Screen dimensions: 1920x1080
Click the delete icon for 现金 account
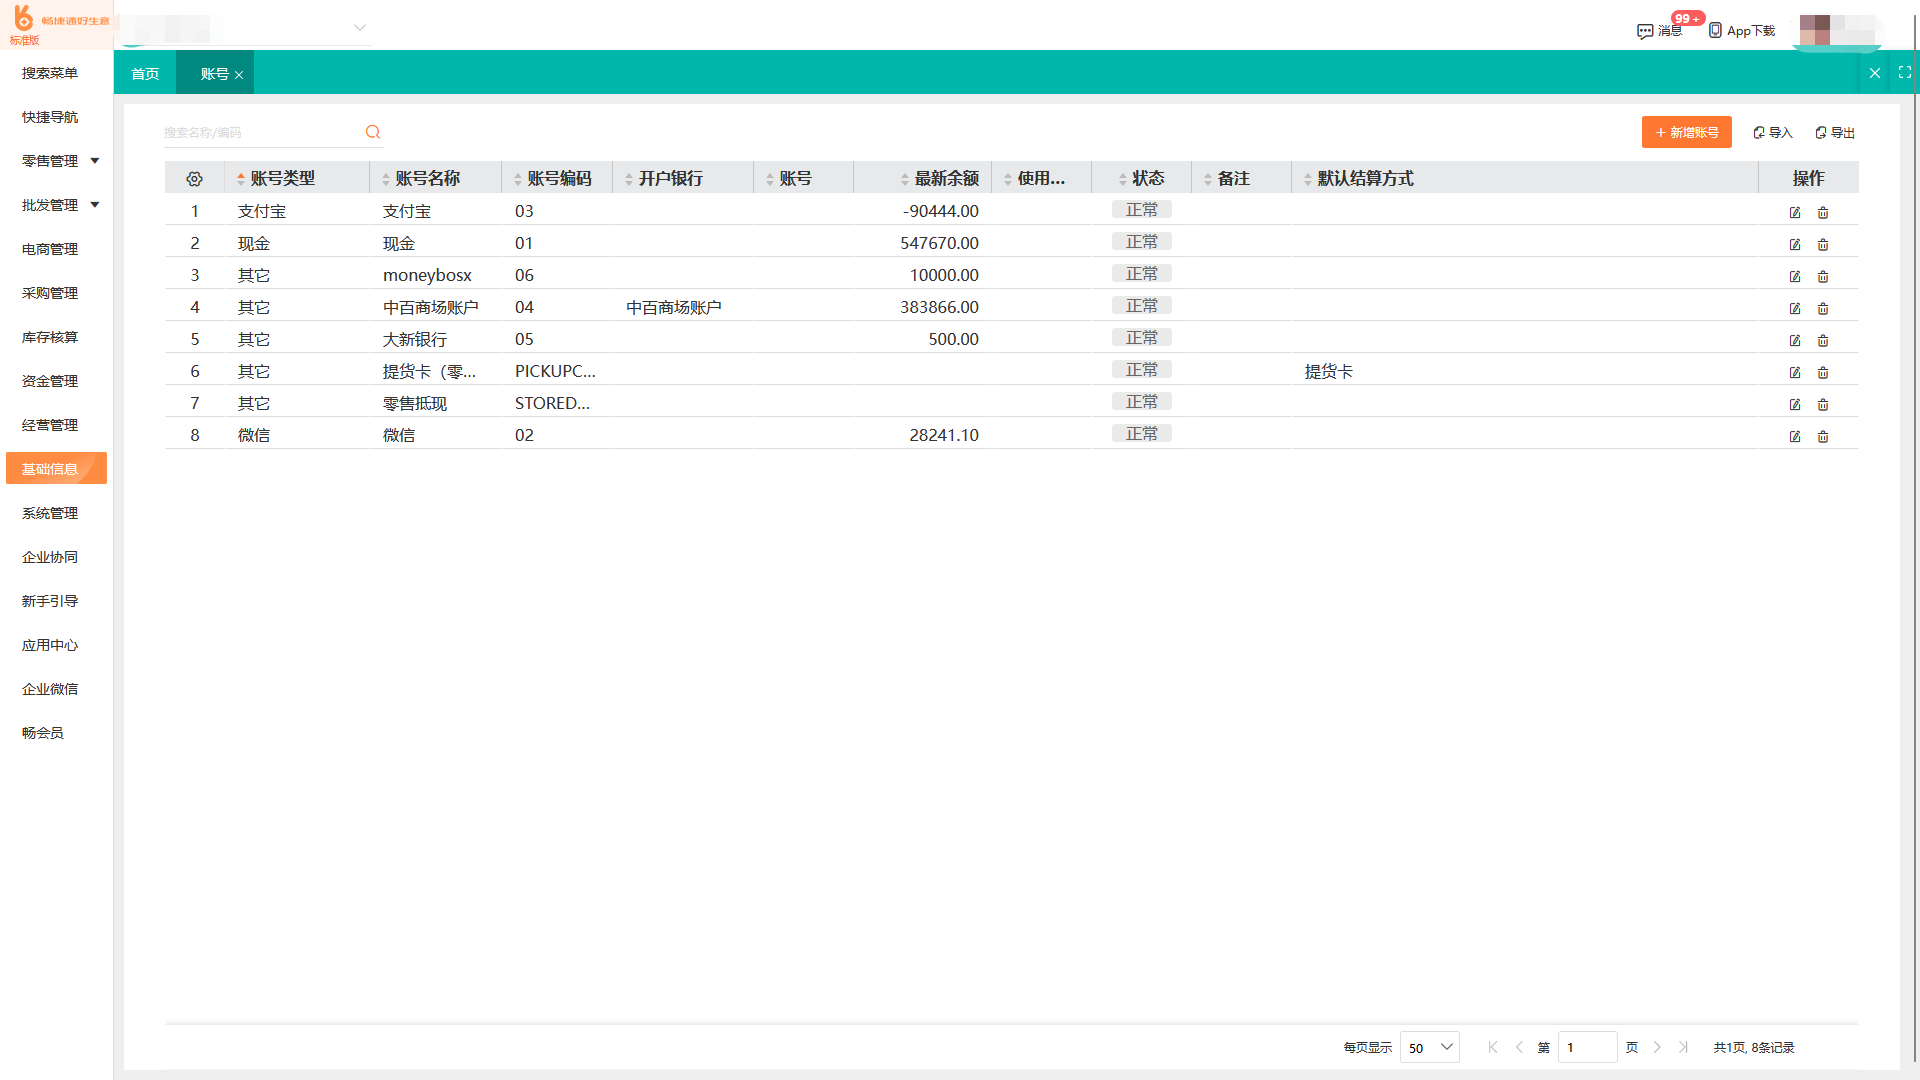point(1824,243)
